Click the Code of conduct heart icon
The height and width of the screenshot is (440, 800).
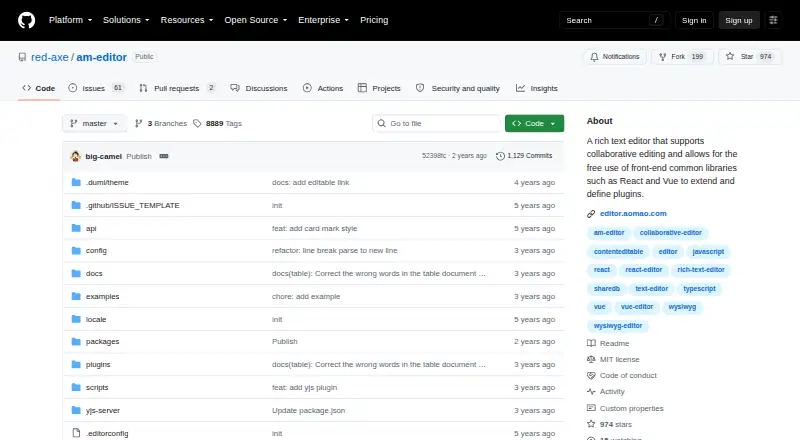pyautogui.click(x=591, y=376)
